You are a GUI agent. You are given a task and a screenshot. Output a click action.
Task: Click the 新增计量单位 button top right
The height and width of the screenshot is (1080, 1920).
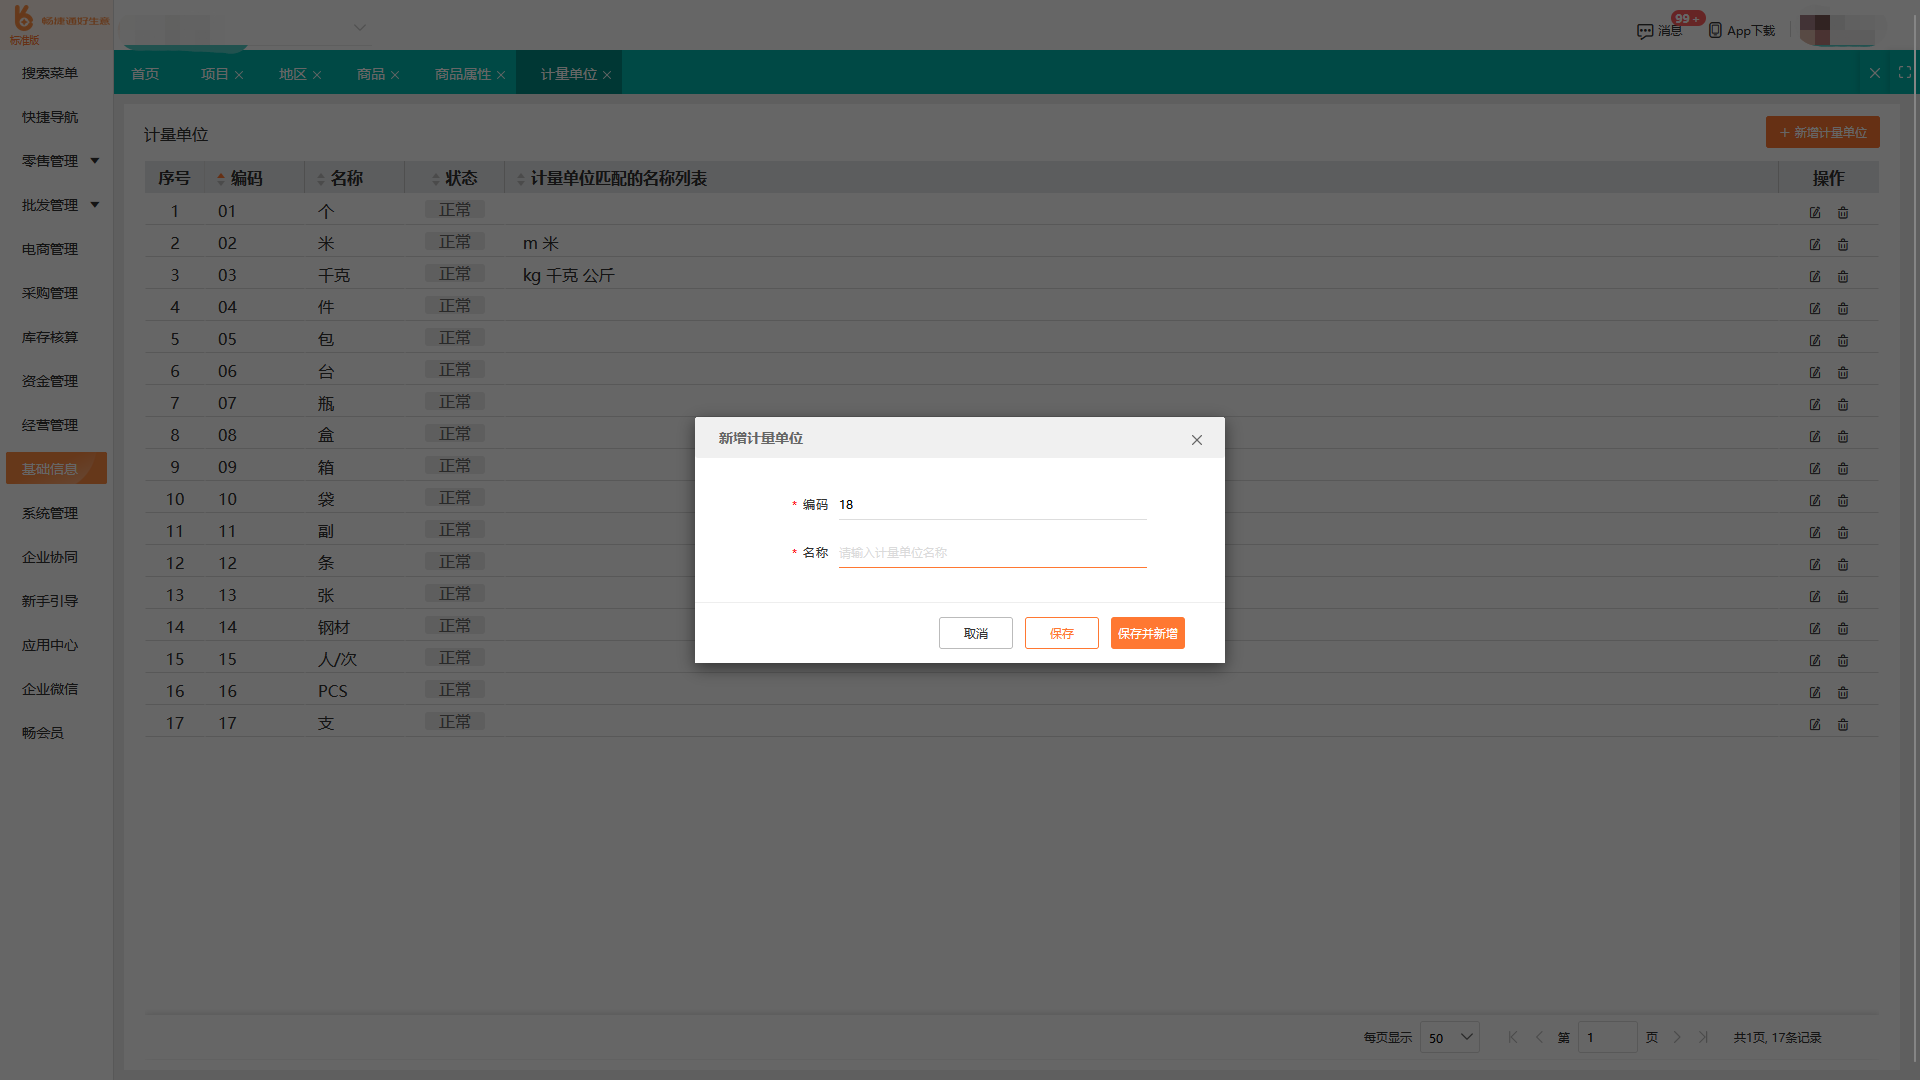(x=1822, y=132)
